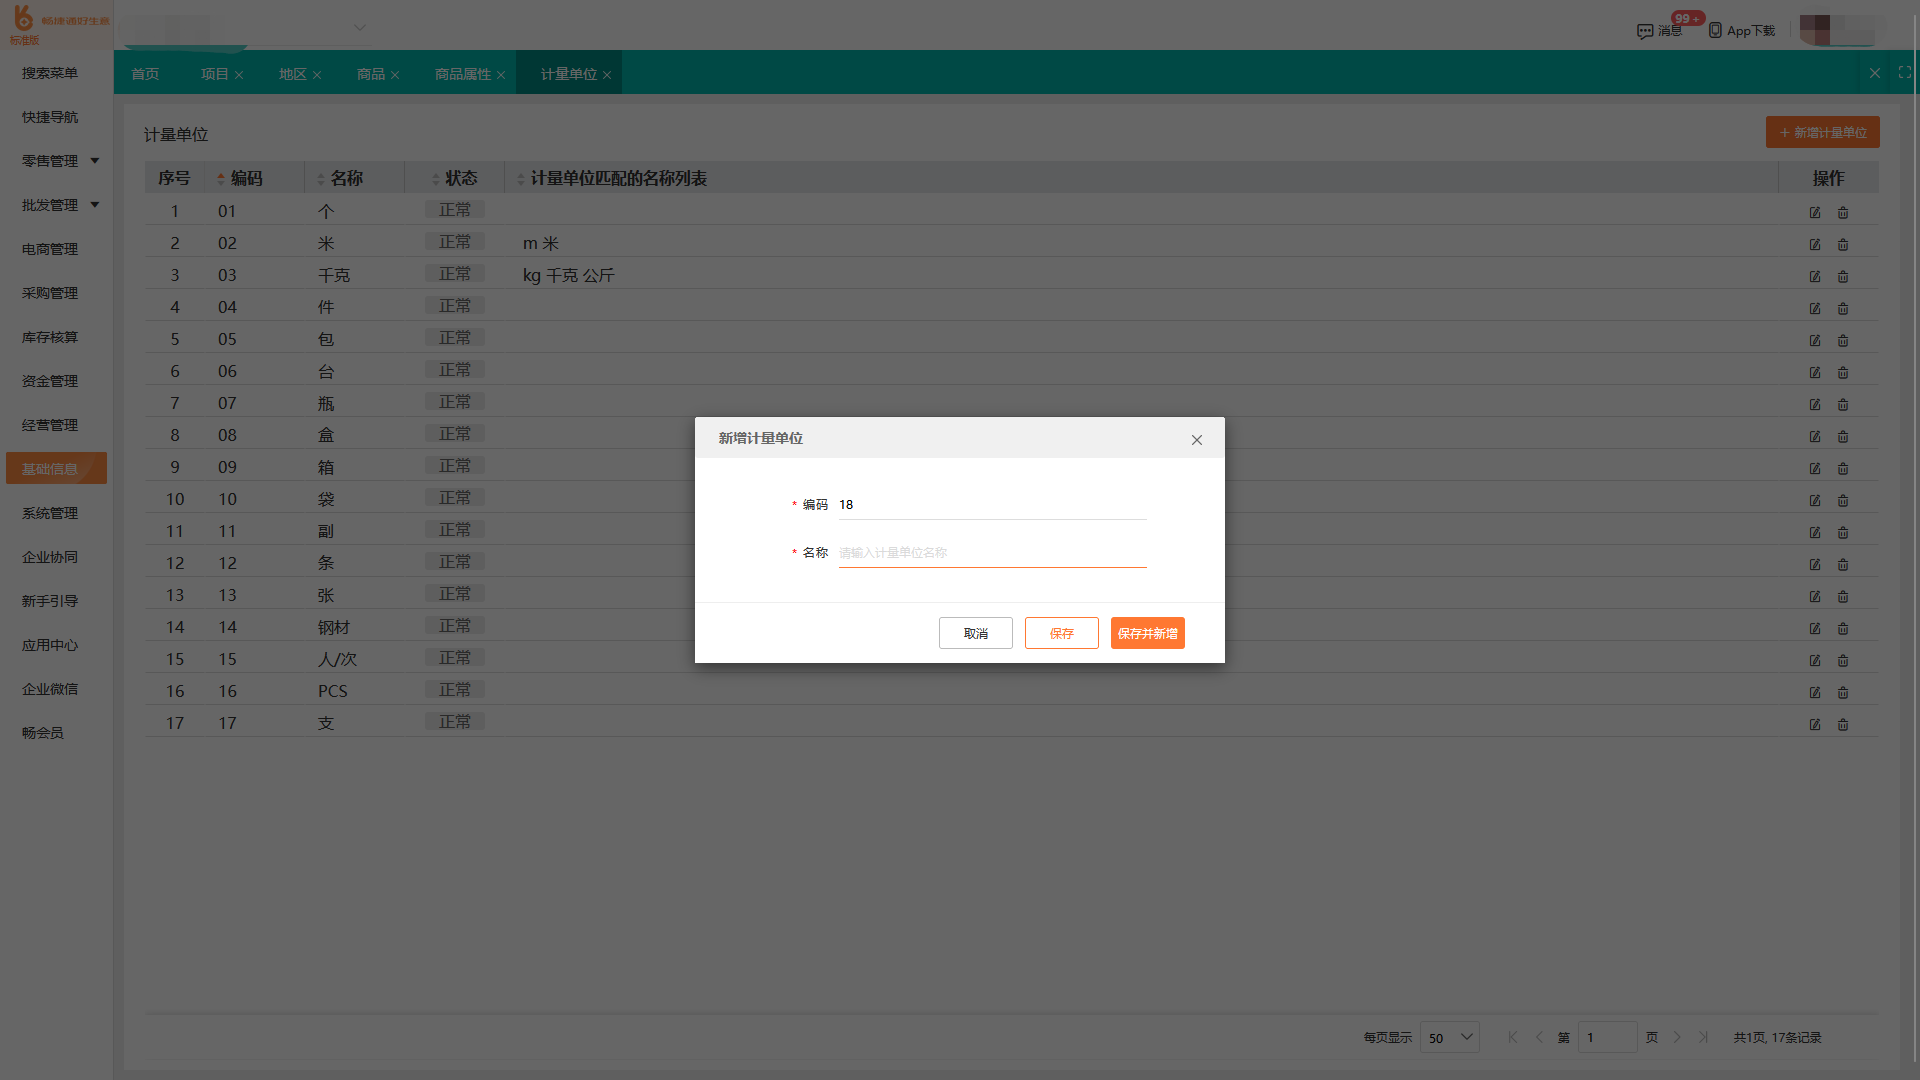Screen dimensions: 1920x1080
Task: Click 名称 input field for new unit
Action: coord(992,553)
